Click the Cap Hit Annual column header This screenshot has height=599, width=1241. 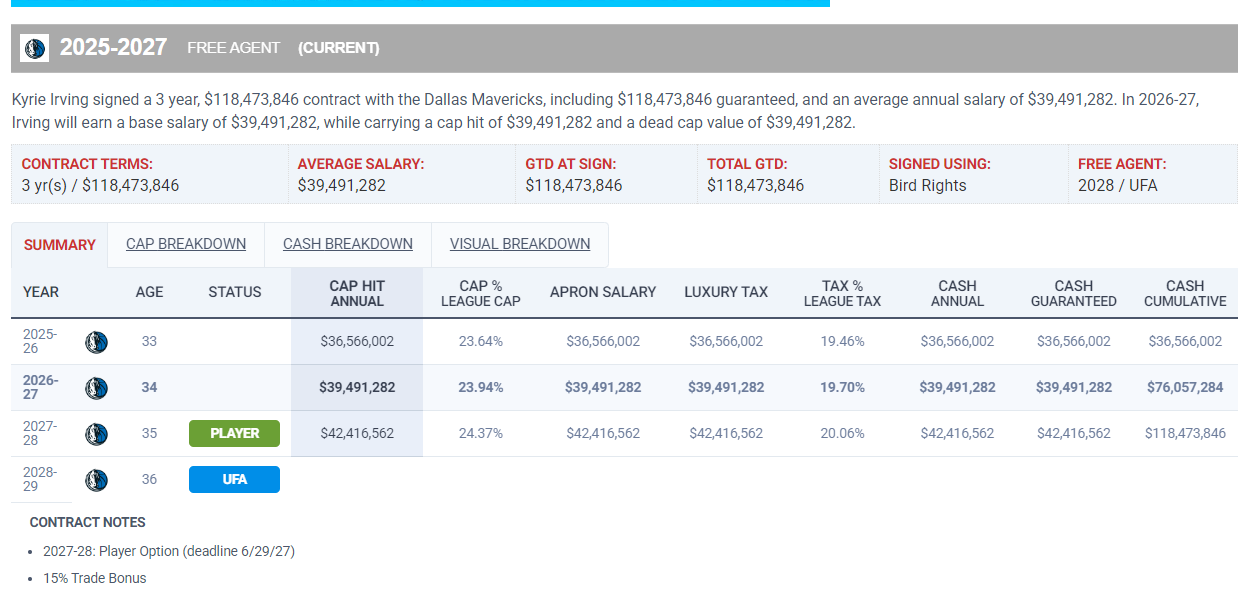pyautogui.click(x=357, y=293)
